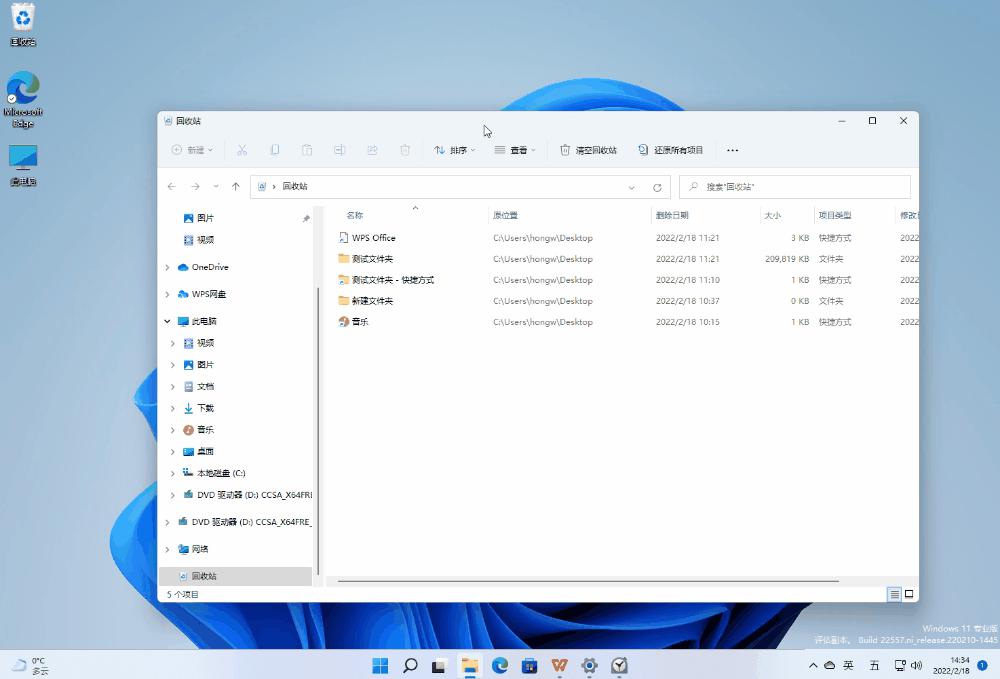This screenshot has height=679, width=1000.
Task: Open the three-dot 'See more' toolbar menu
Action: pyautogui.click(x=732, y=150)
